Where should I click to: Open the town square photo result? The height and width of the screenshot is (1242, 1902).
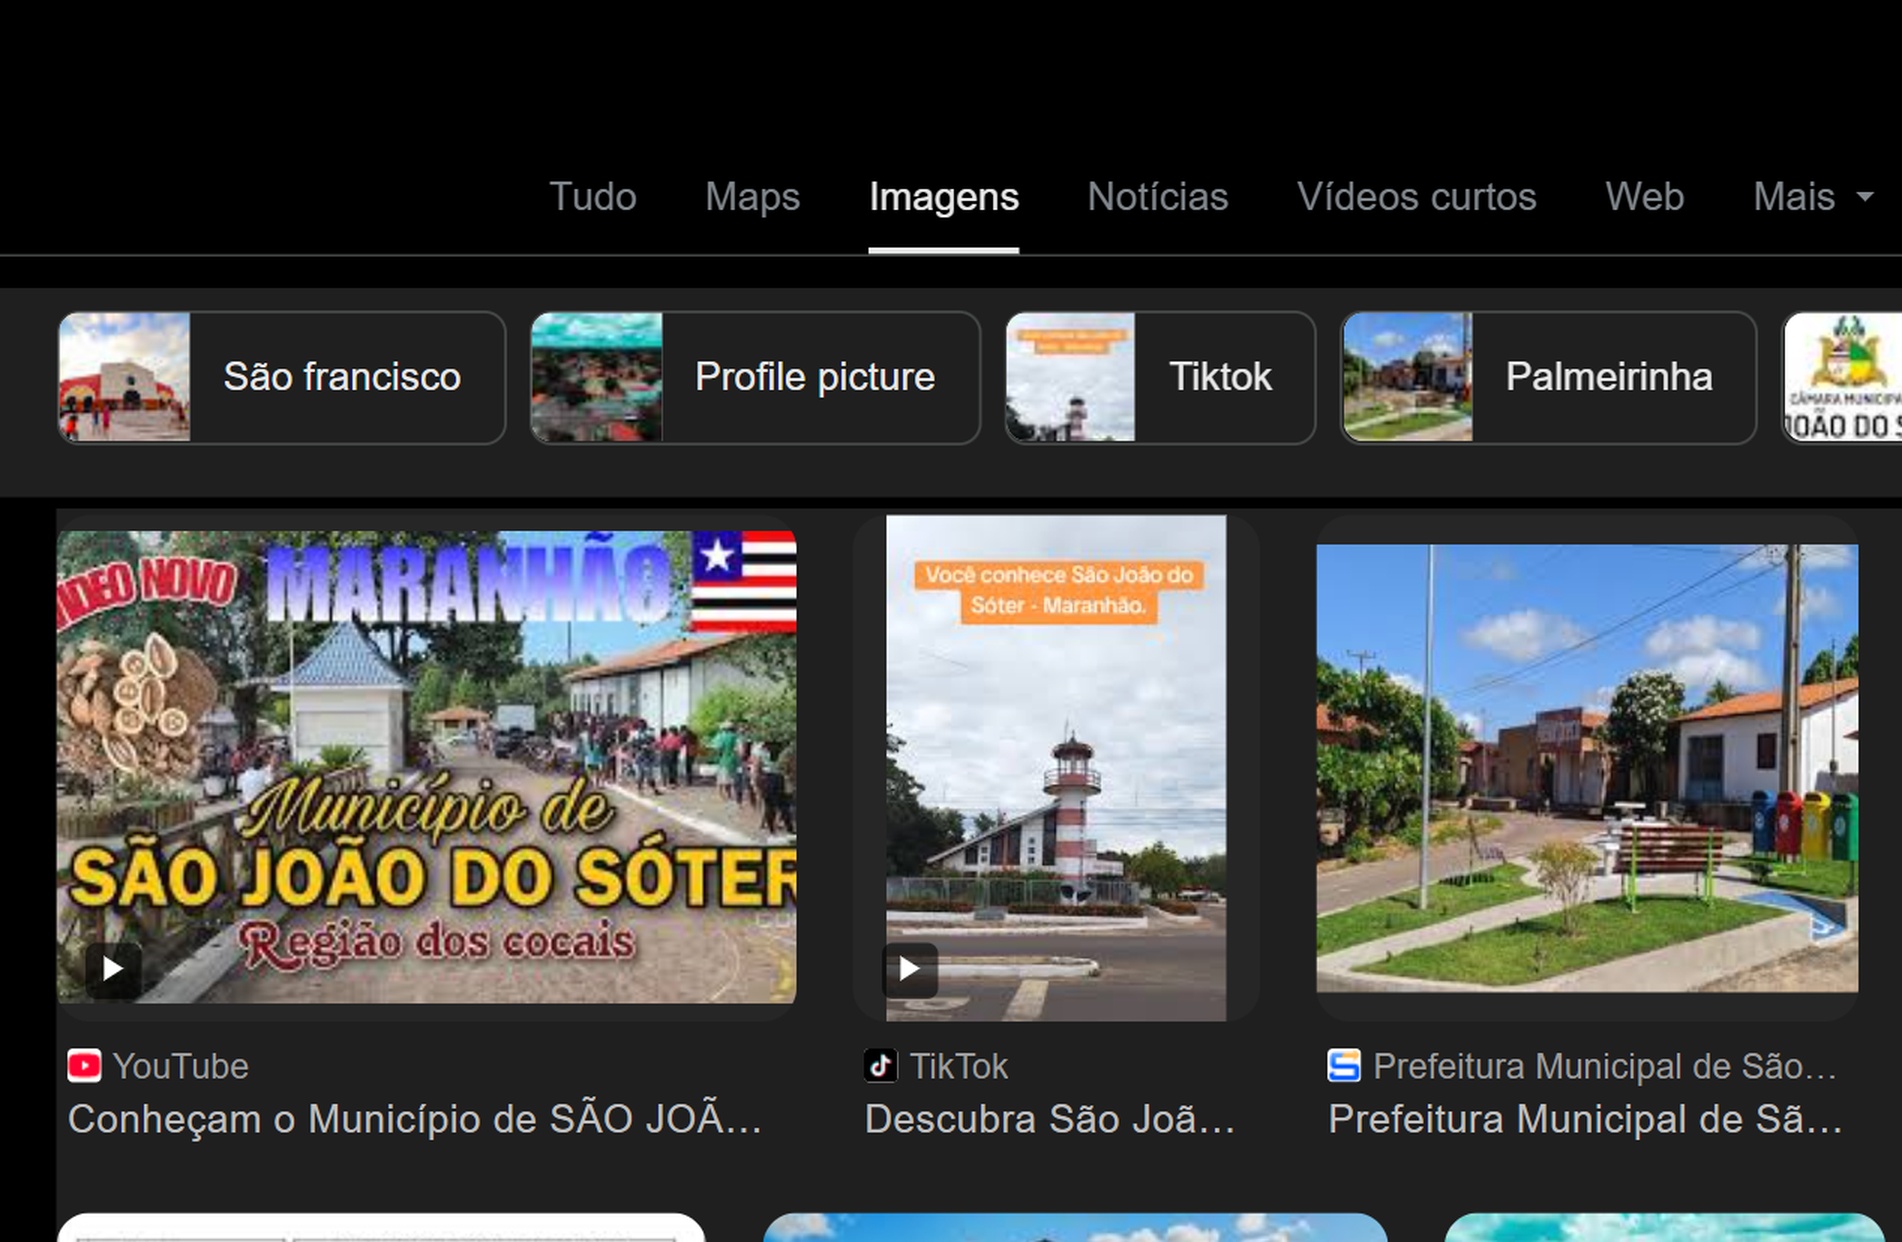1587,768
